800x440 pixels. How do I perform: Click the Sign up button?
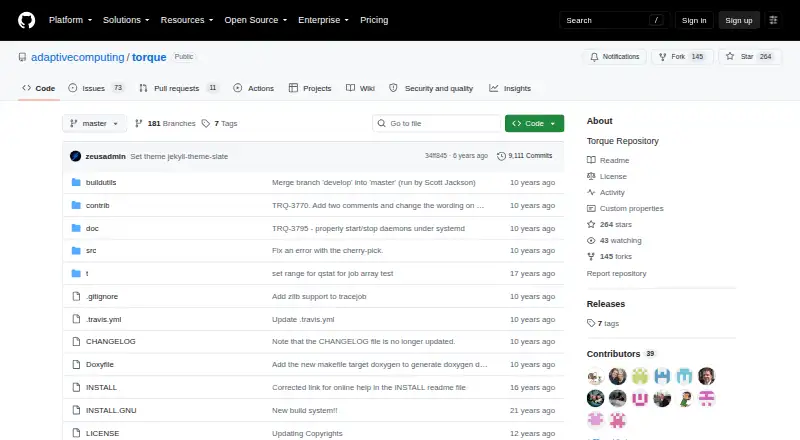739,20
